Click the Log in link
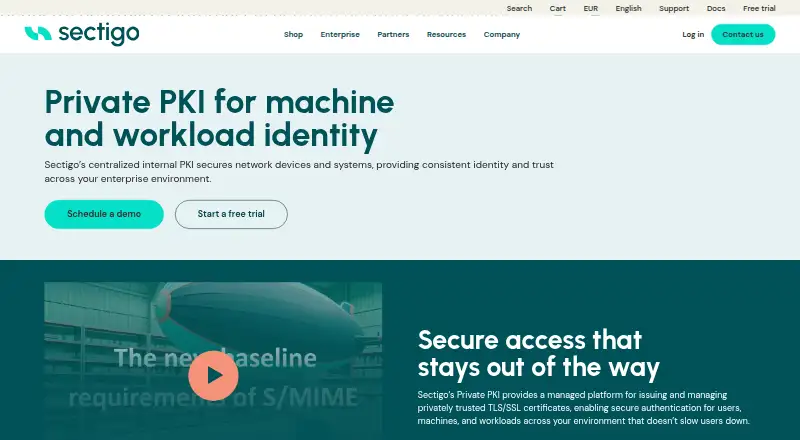Screen dimensions: 800x440 click(693, 35)
